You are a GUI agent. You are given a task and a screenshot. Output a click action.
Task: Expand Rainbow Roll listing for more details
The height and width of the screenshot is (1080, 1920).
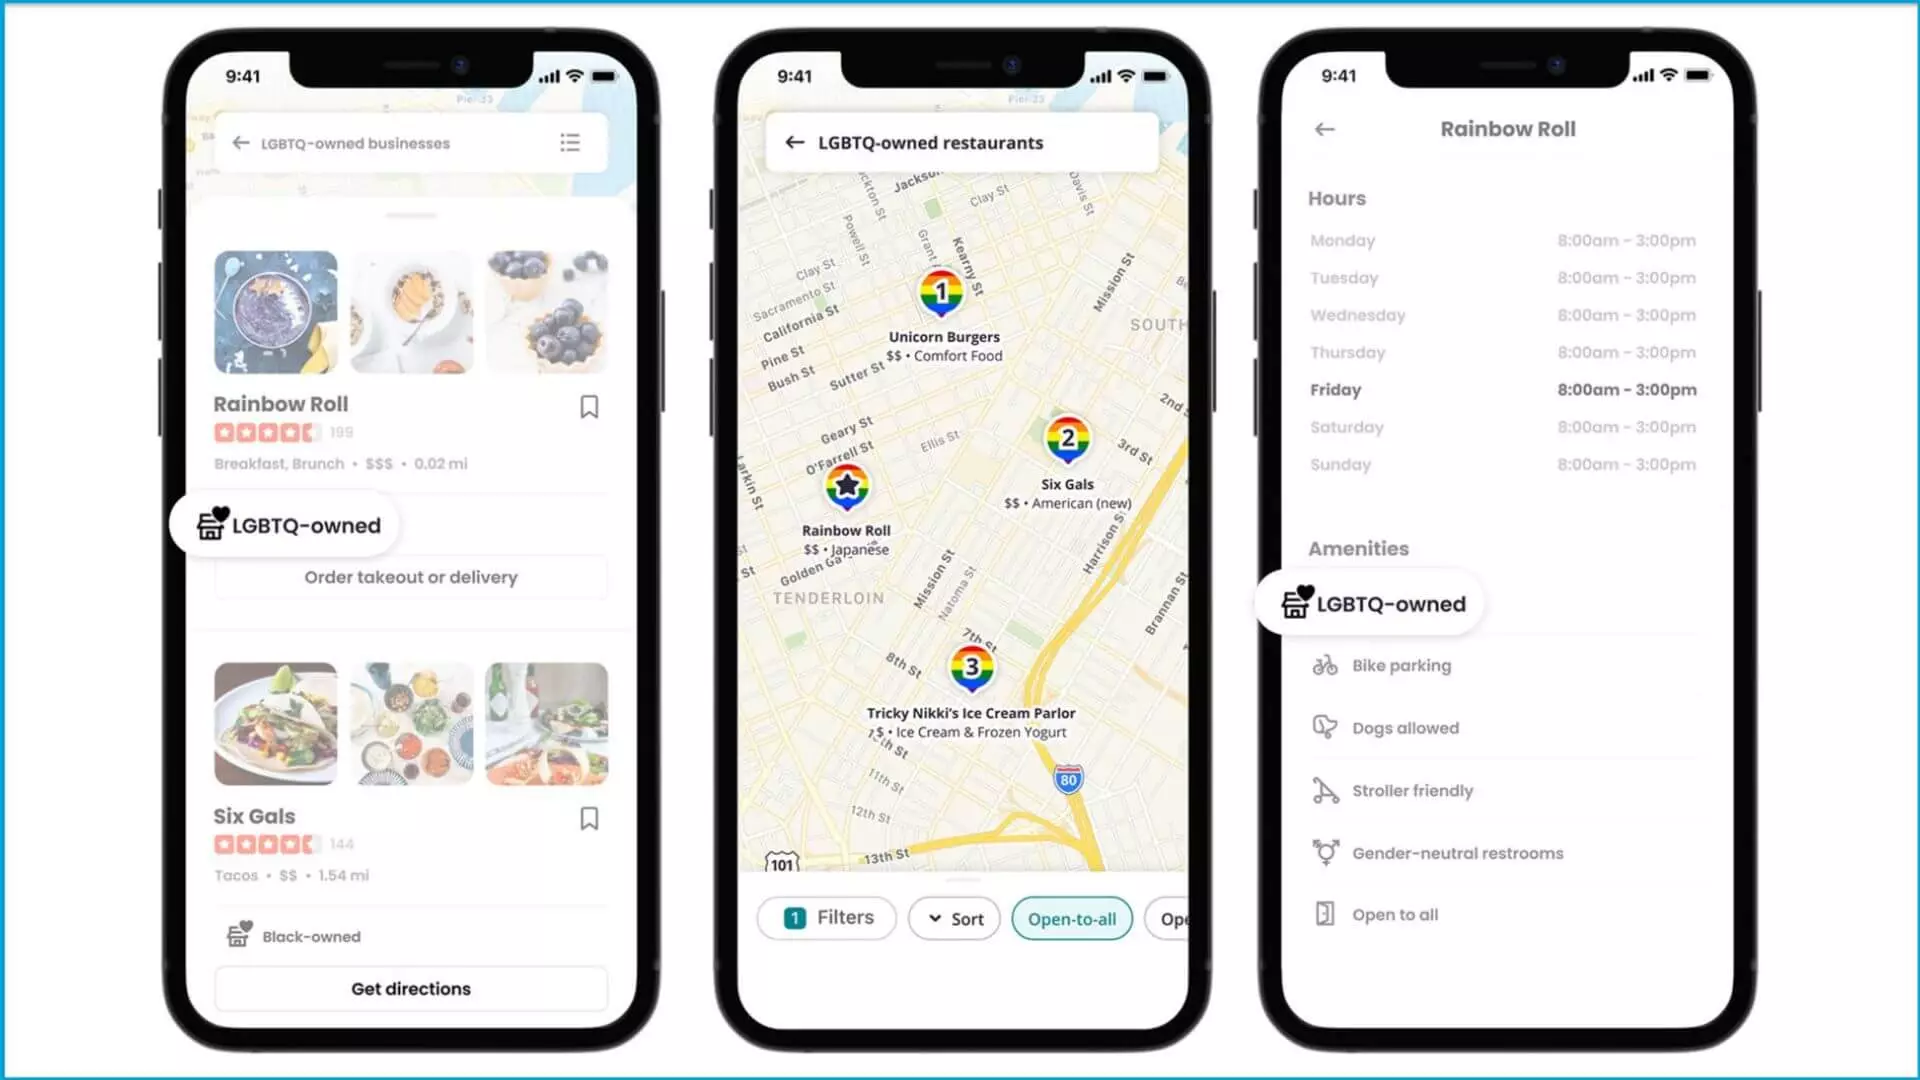[x=281, y=404]
